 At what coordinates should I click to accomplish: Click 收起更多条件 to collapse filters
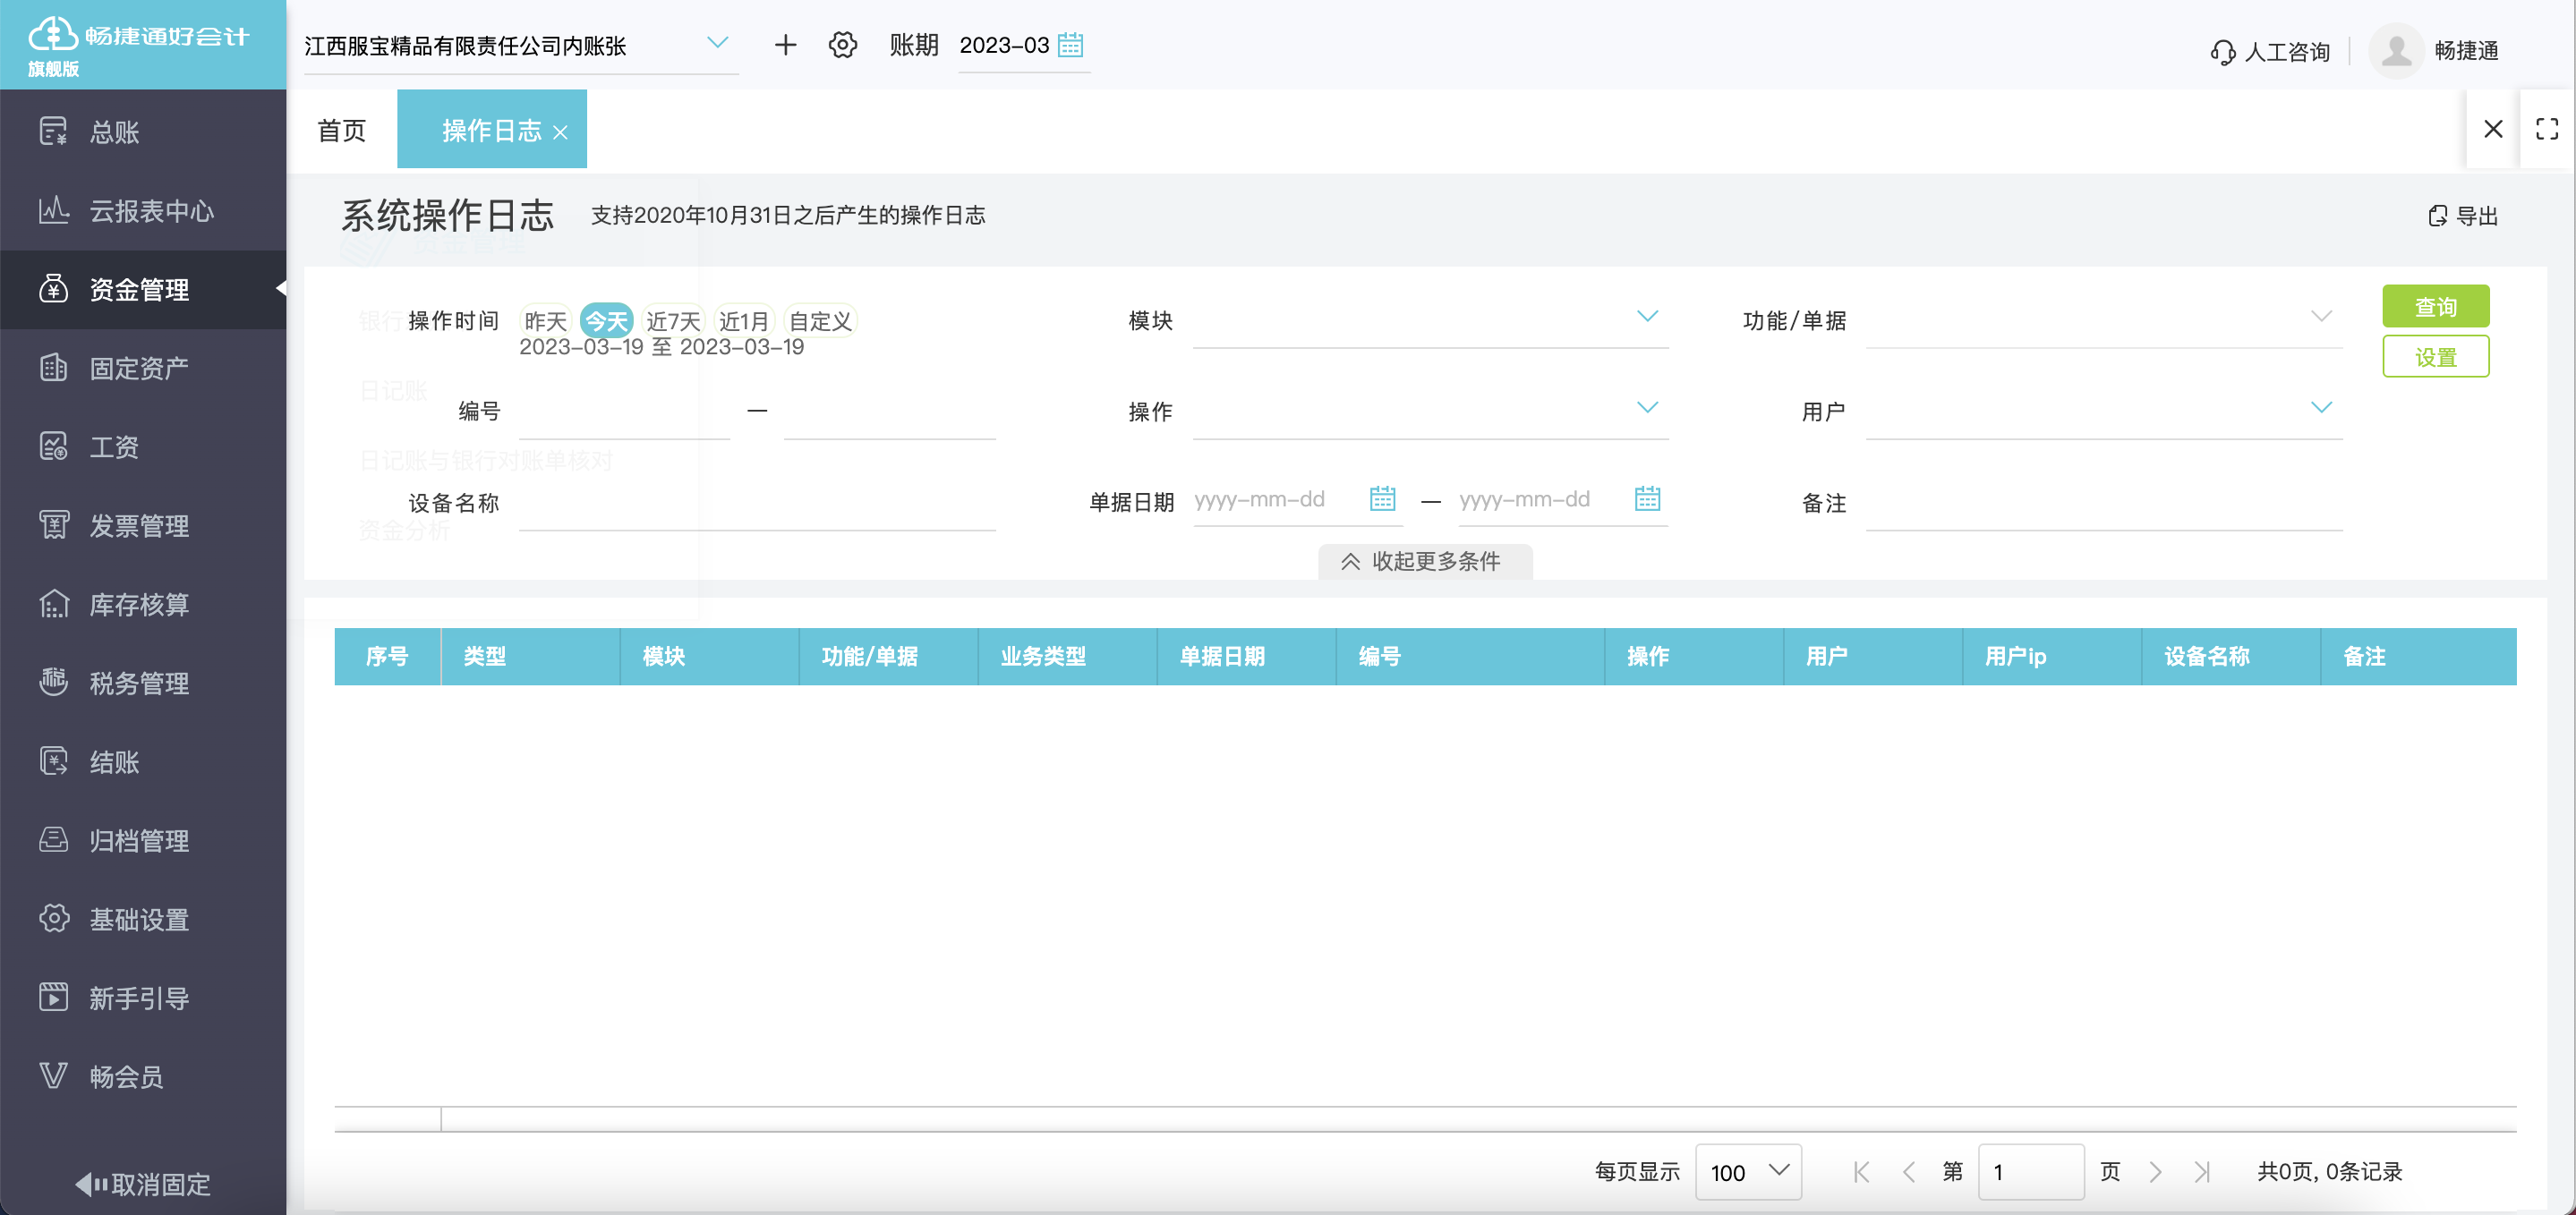[x=1423, y=562]
